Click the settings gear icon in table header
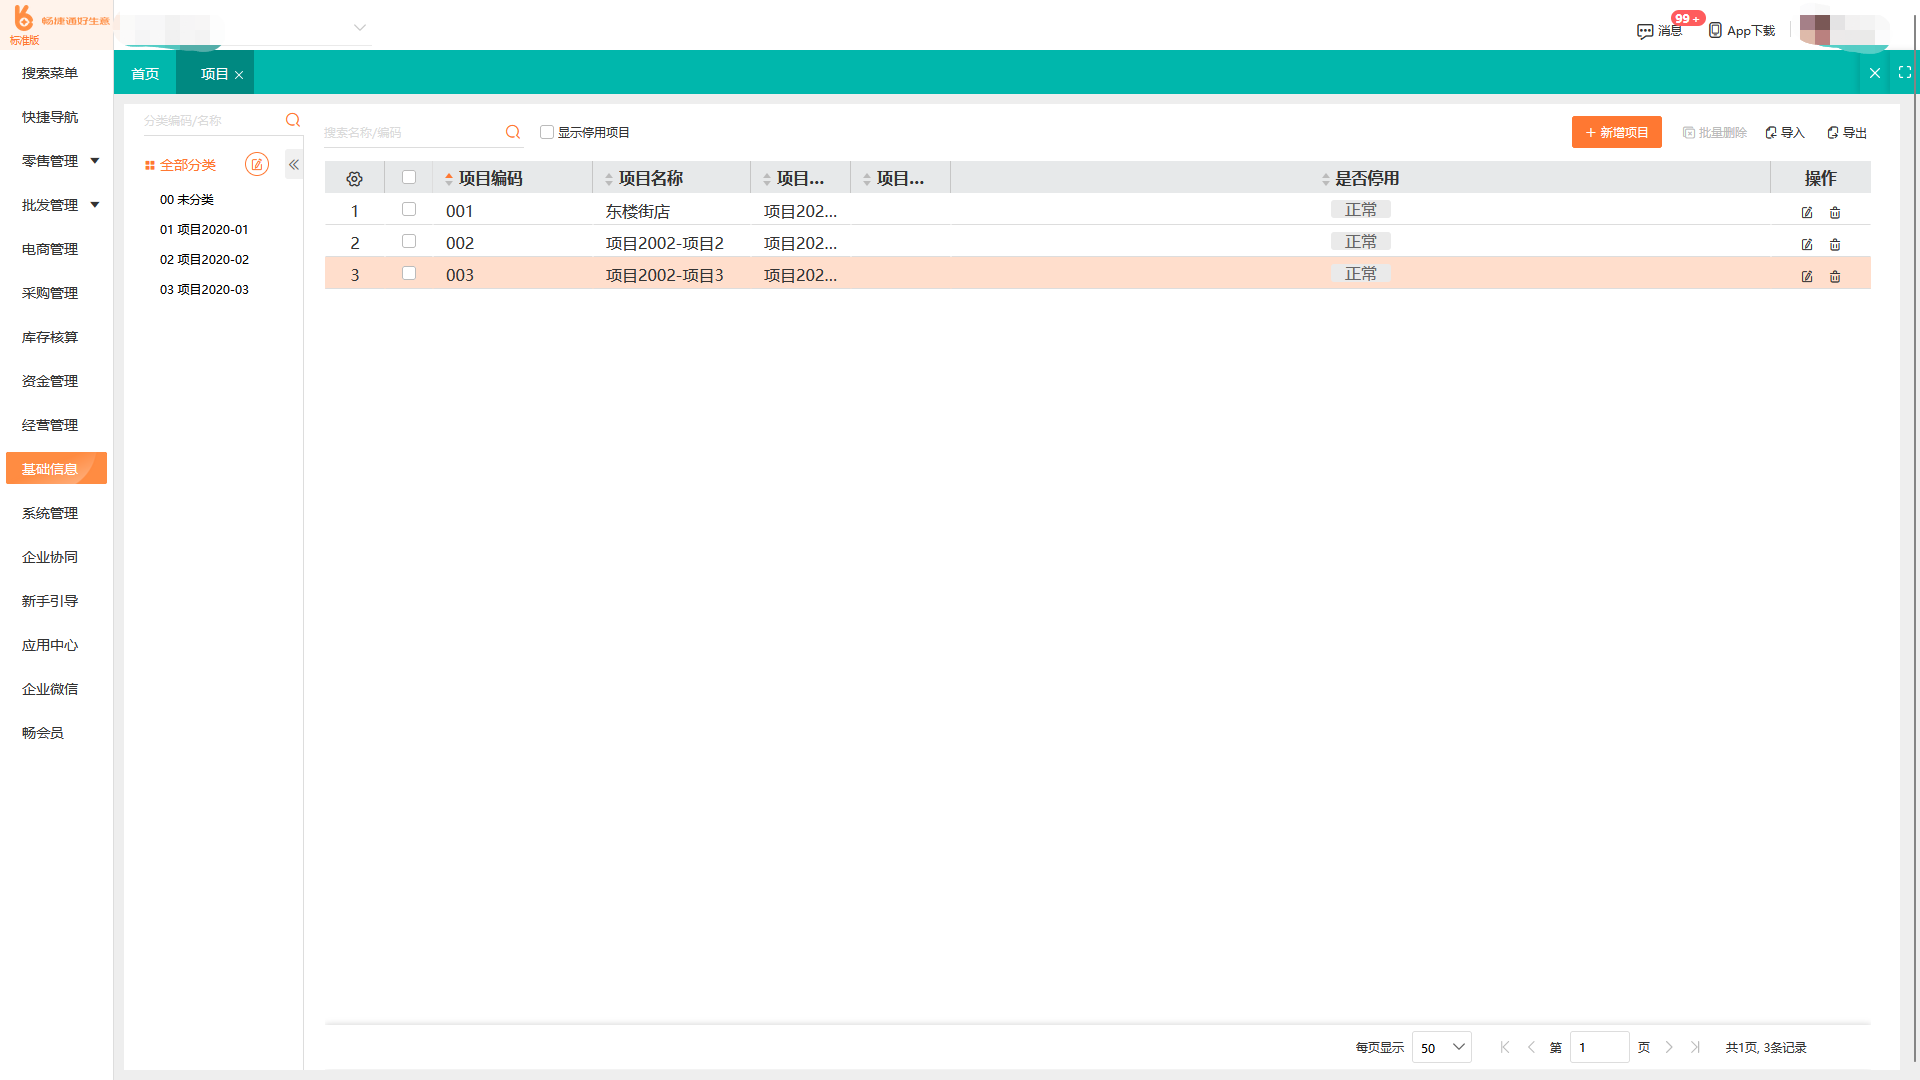The width and height of the screenshot is (1920, 1080). pos(353,178)
